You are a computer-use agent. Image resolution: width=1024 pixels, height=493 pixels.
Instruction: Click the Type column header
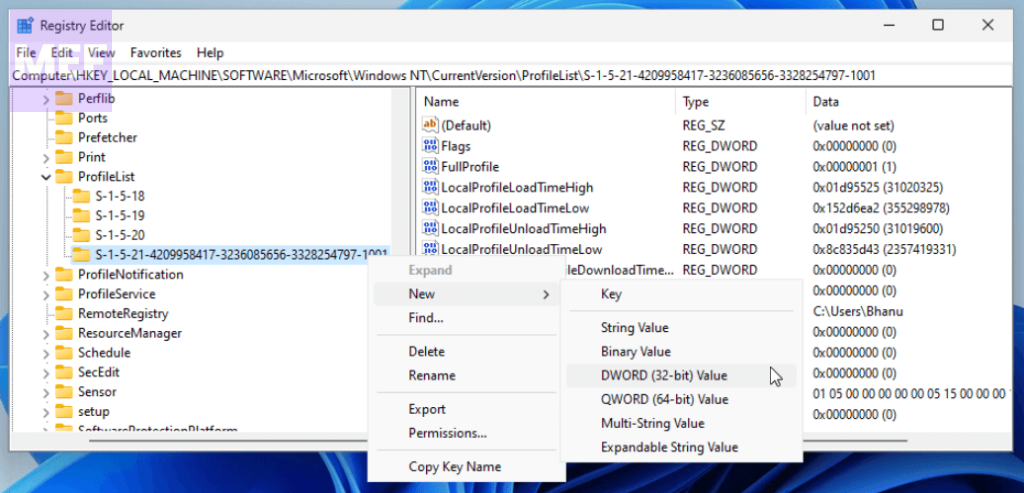click(x=695, y=102)
